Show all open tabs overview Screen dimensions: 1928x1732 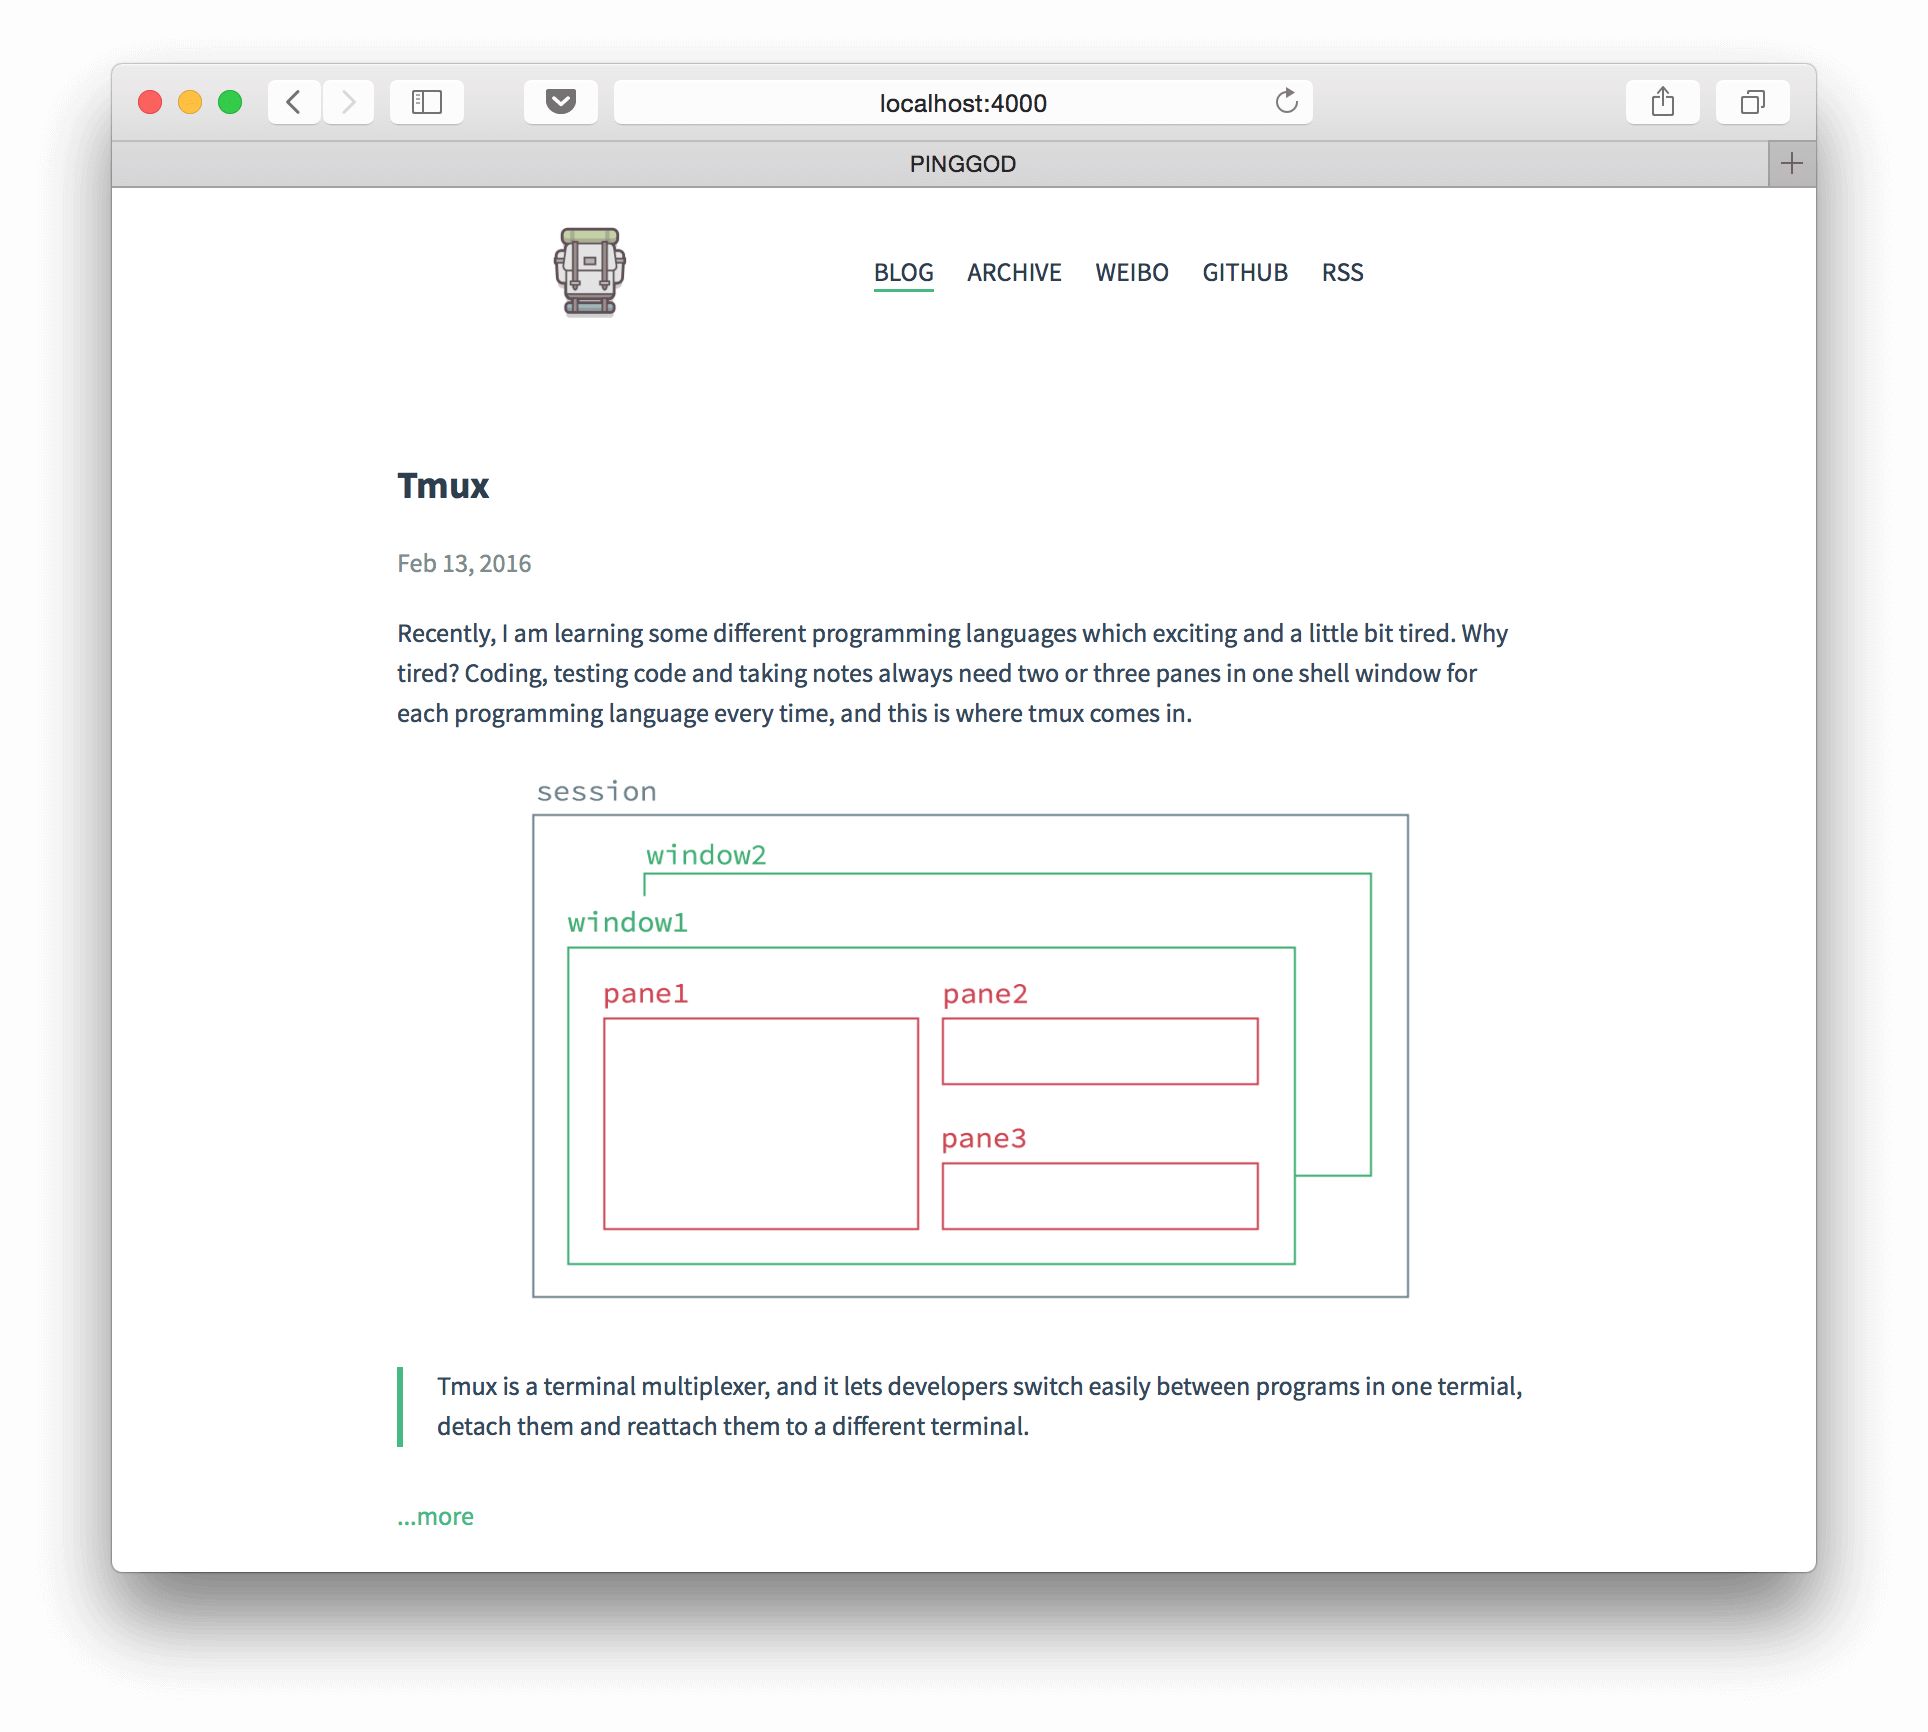(x=1752, y=101)
